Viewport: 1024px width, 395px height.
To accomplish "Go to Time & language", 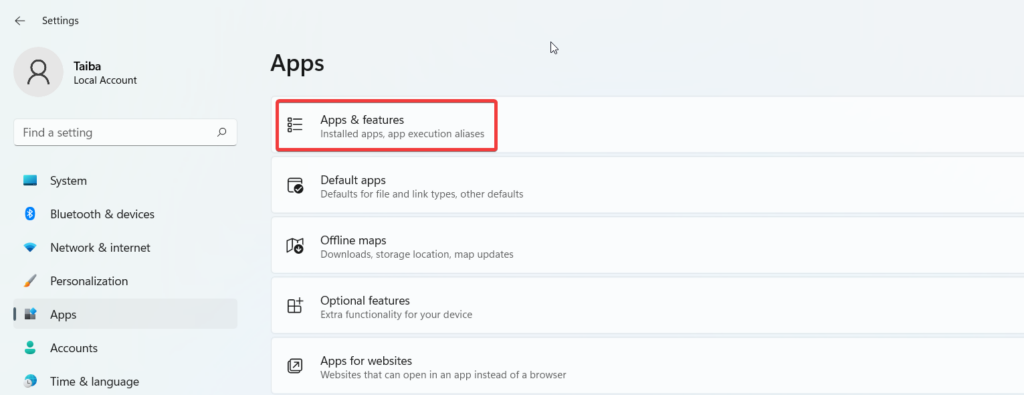I will coord(125,381).
